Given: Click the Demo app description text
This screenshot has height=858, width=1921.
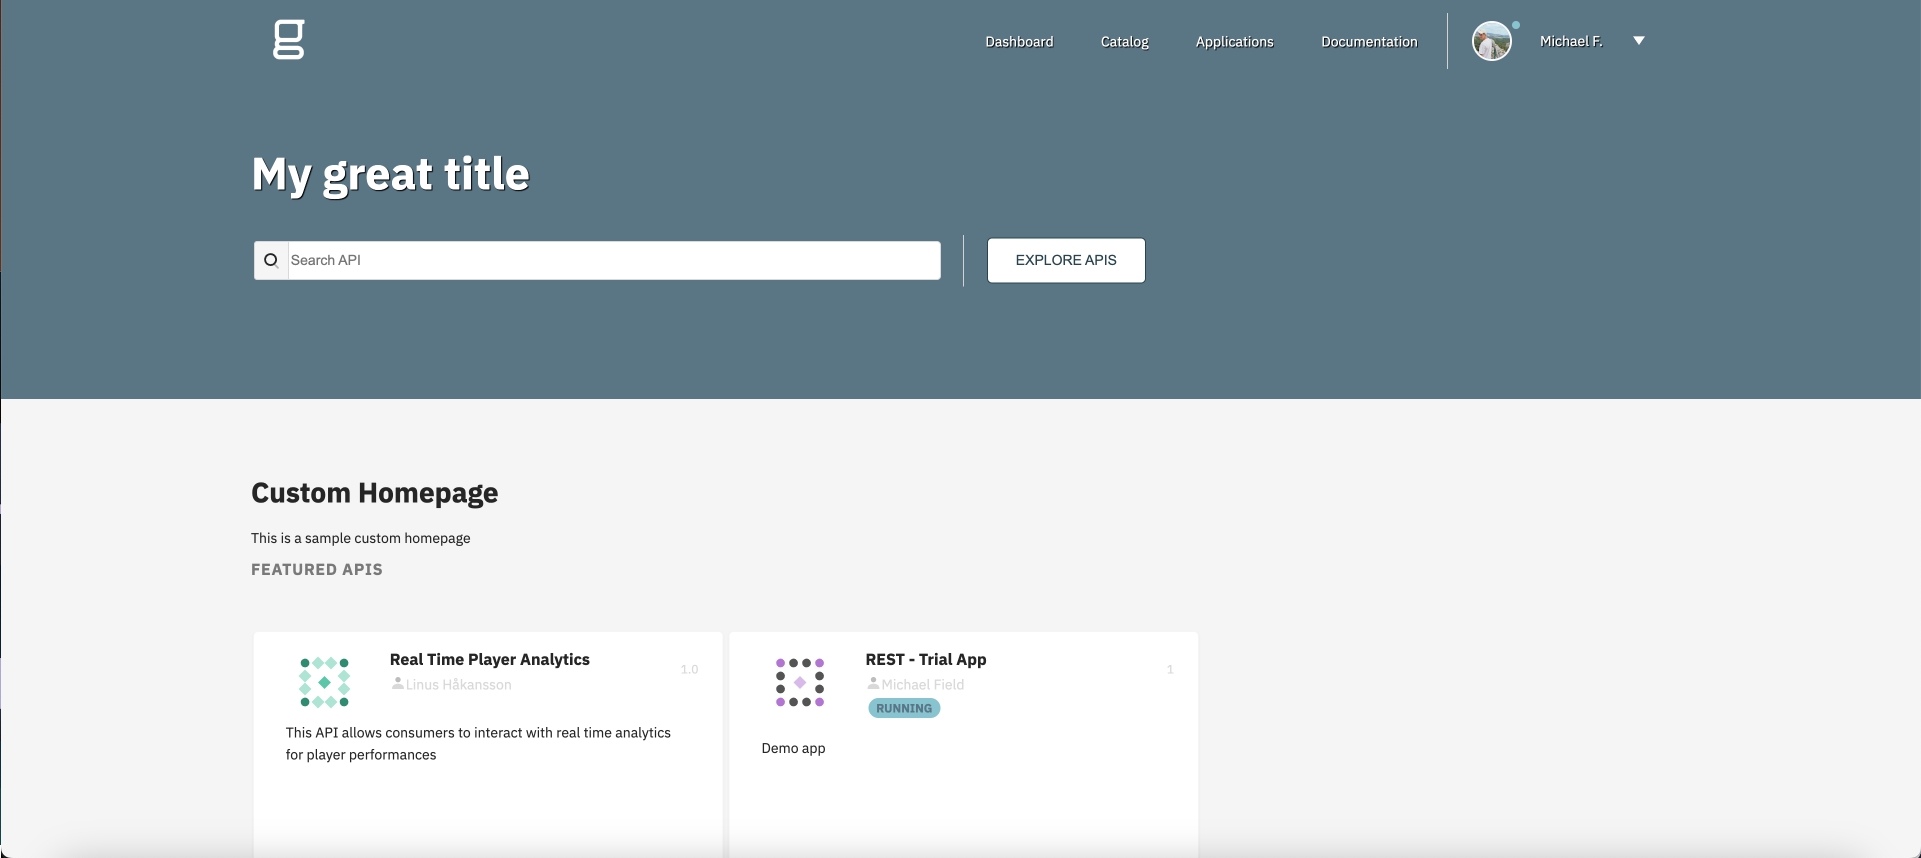Looking at the screenshot, I should point(793,748).
